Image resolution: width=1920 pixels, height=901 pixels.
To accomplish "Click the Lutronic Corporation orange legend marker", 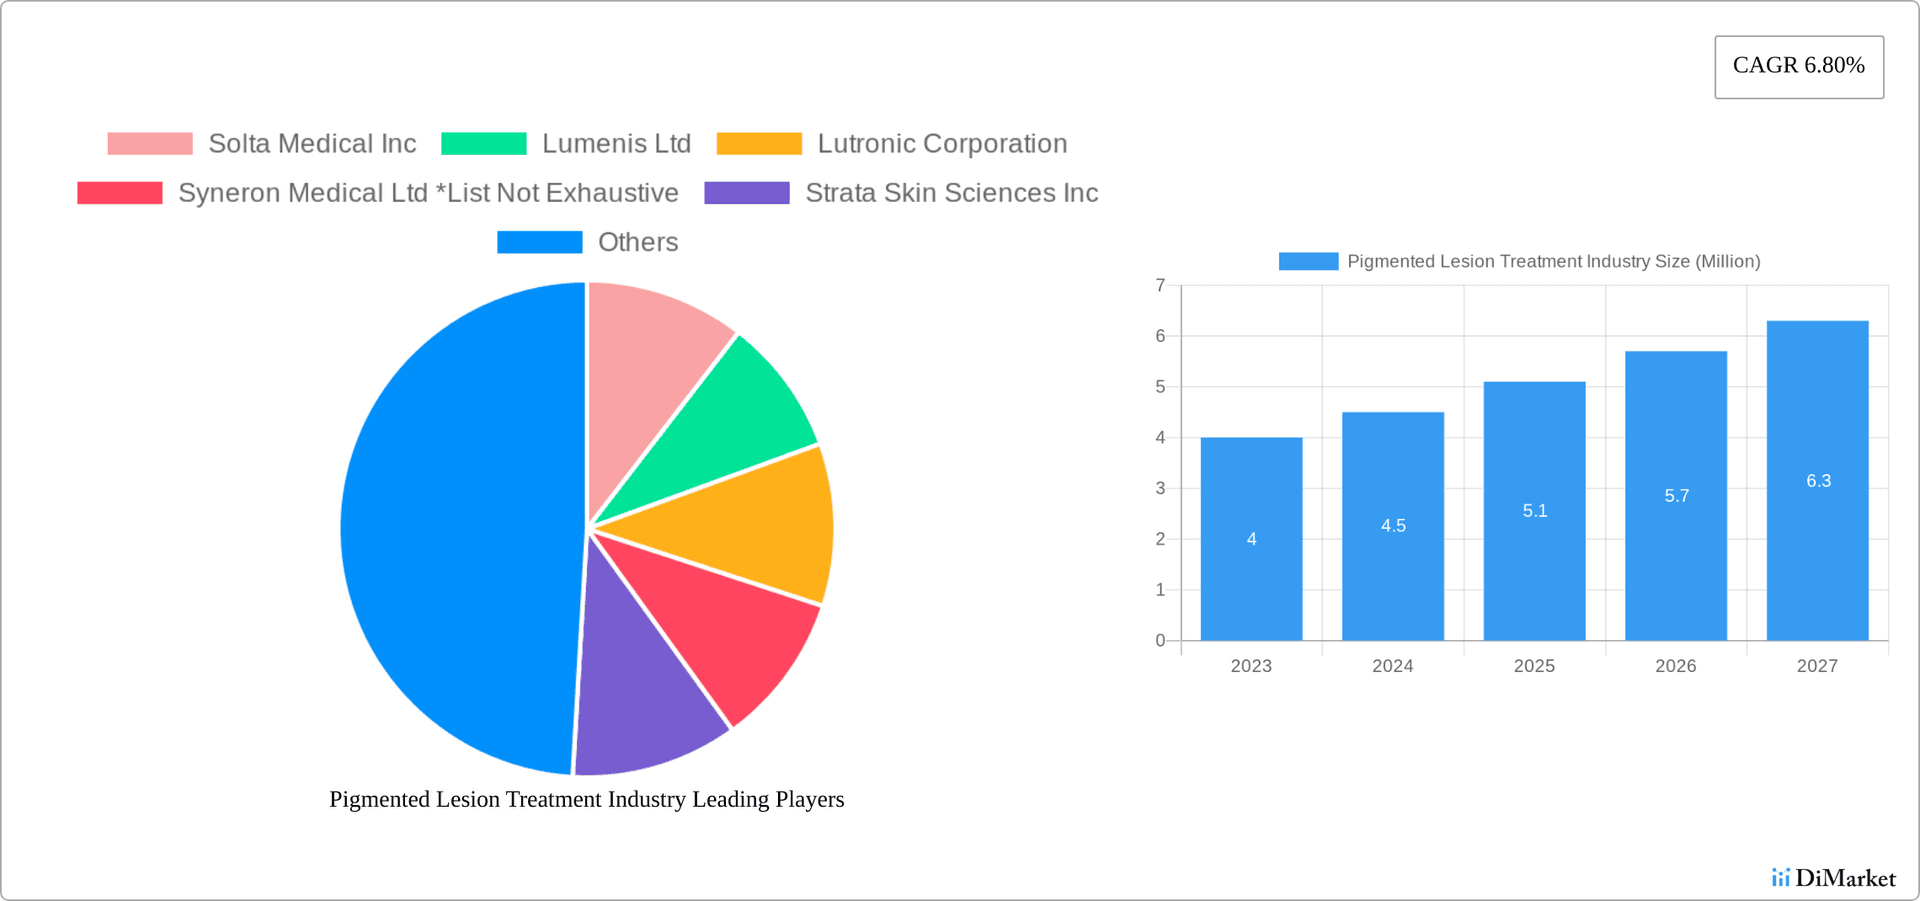I will pos(758,143).
